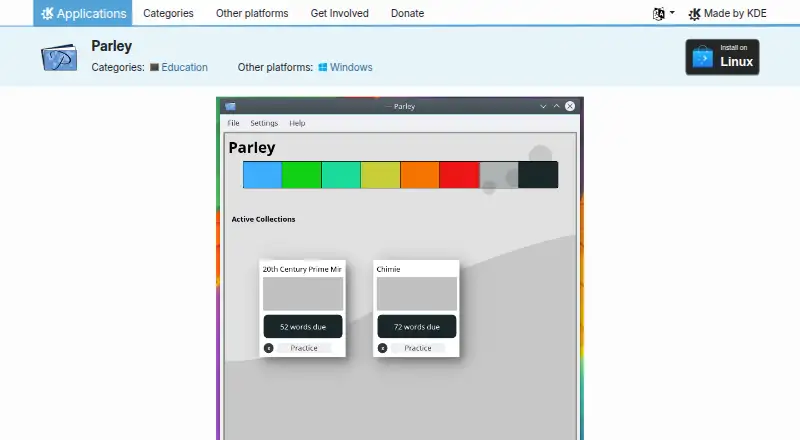The width and height of the screenshot is (800, 440).
Task: Click the Parley window title bar app icon
Action: click(x=230, y=106)
